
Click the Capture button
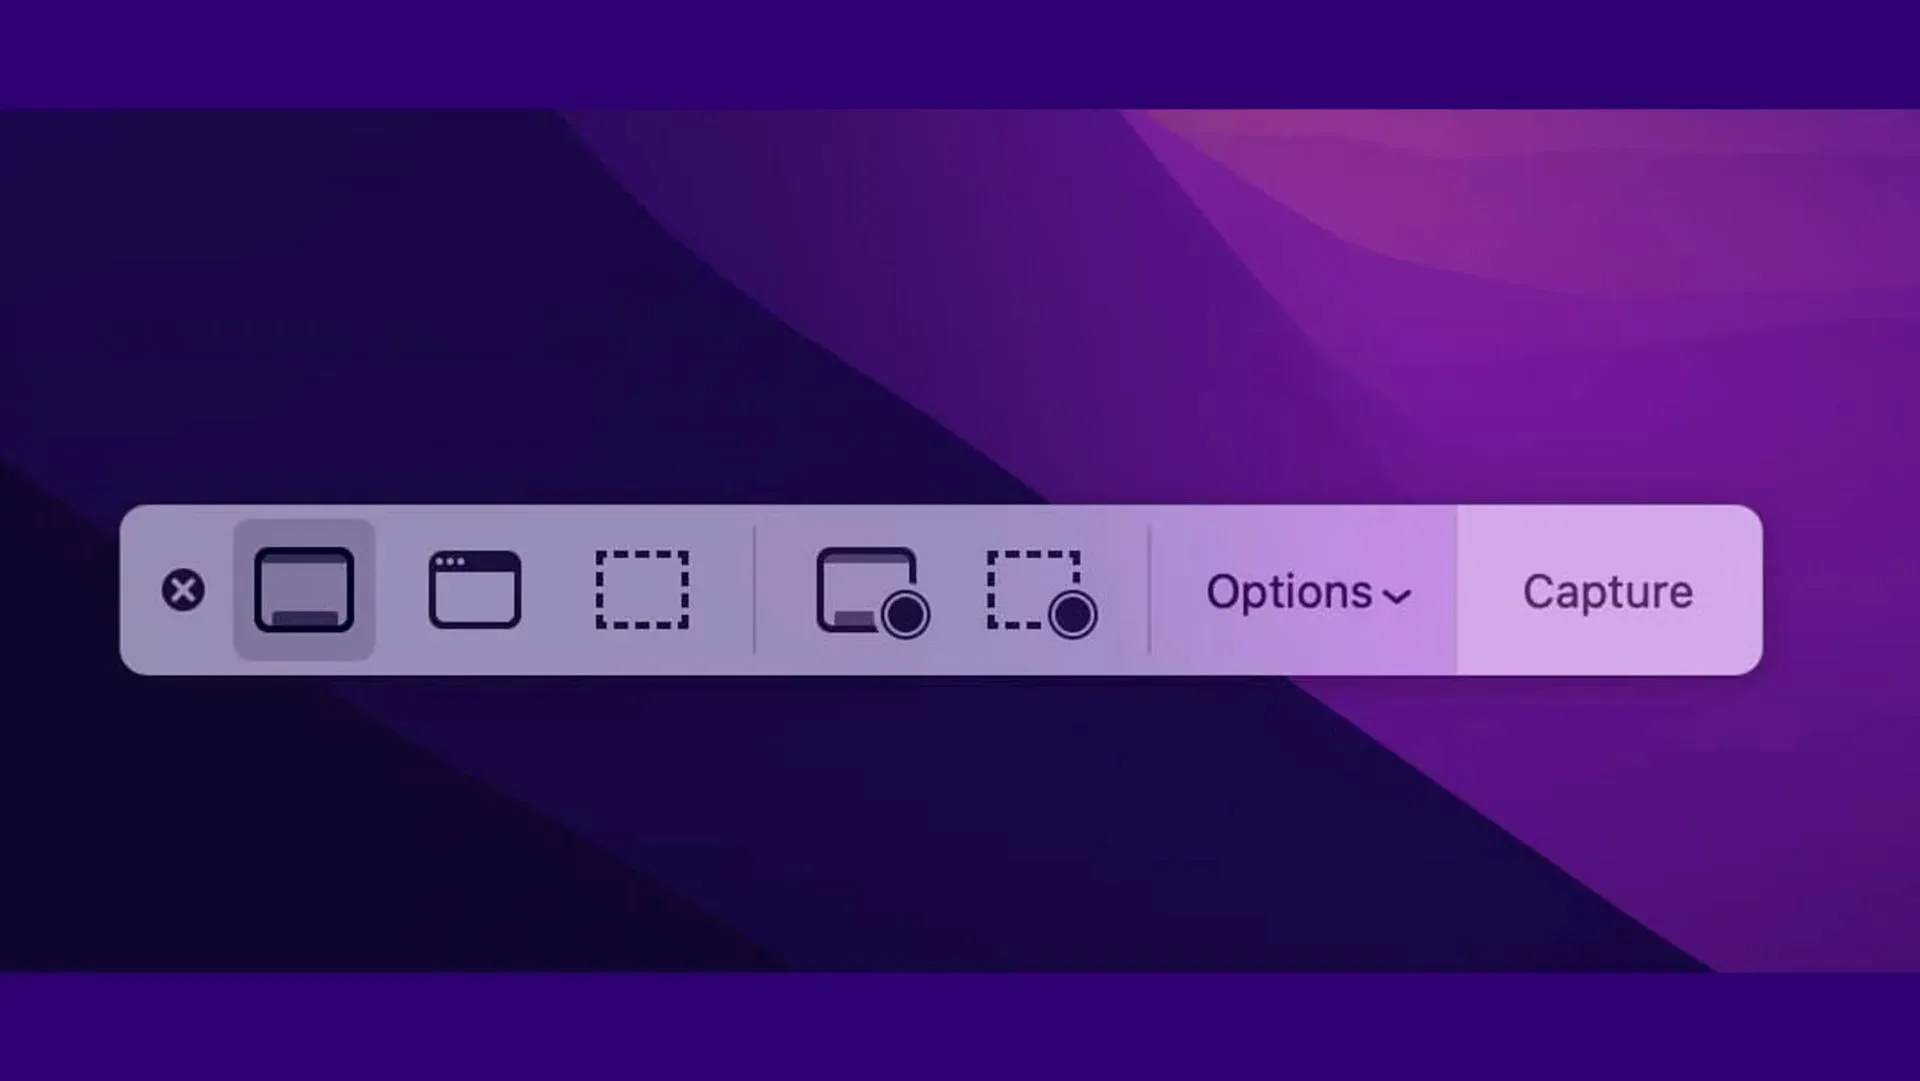click(x=1607, y=591)
